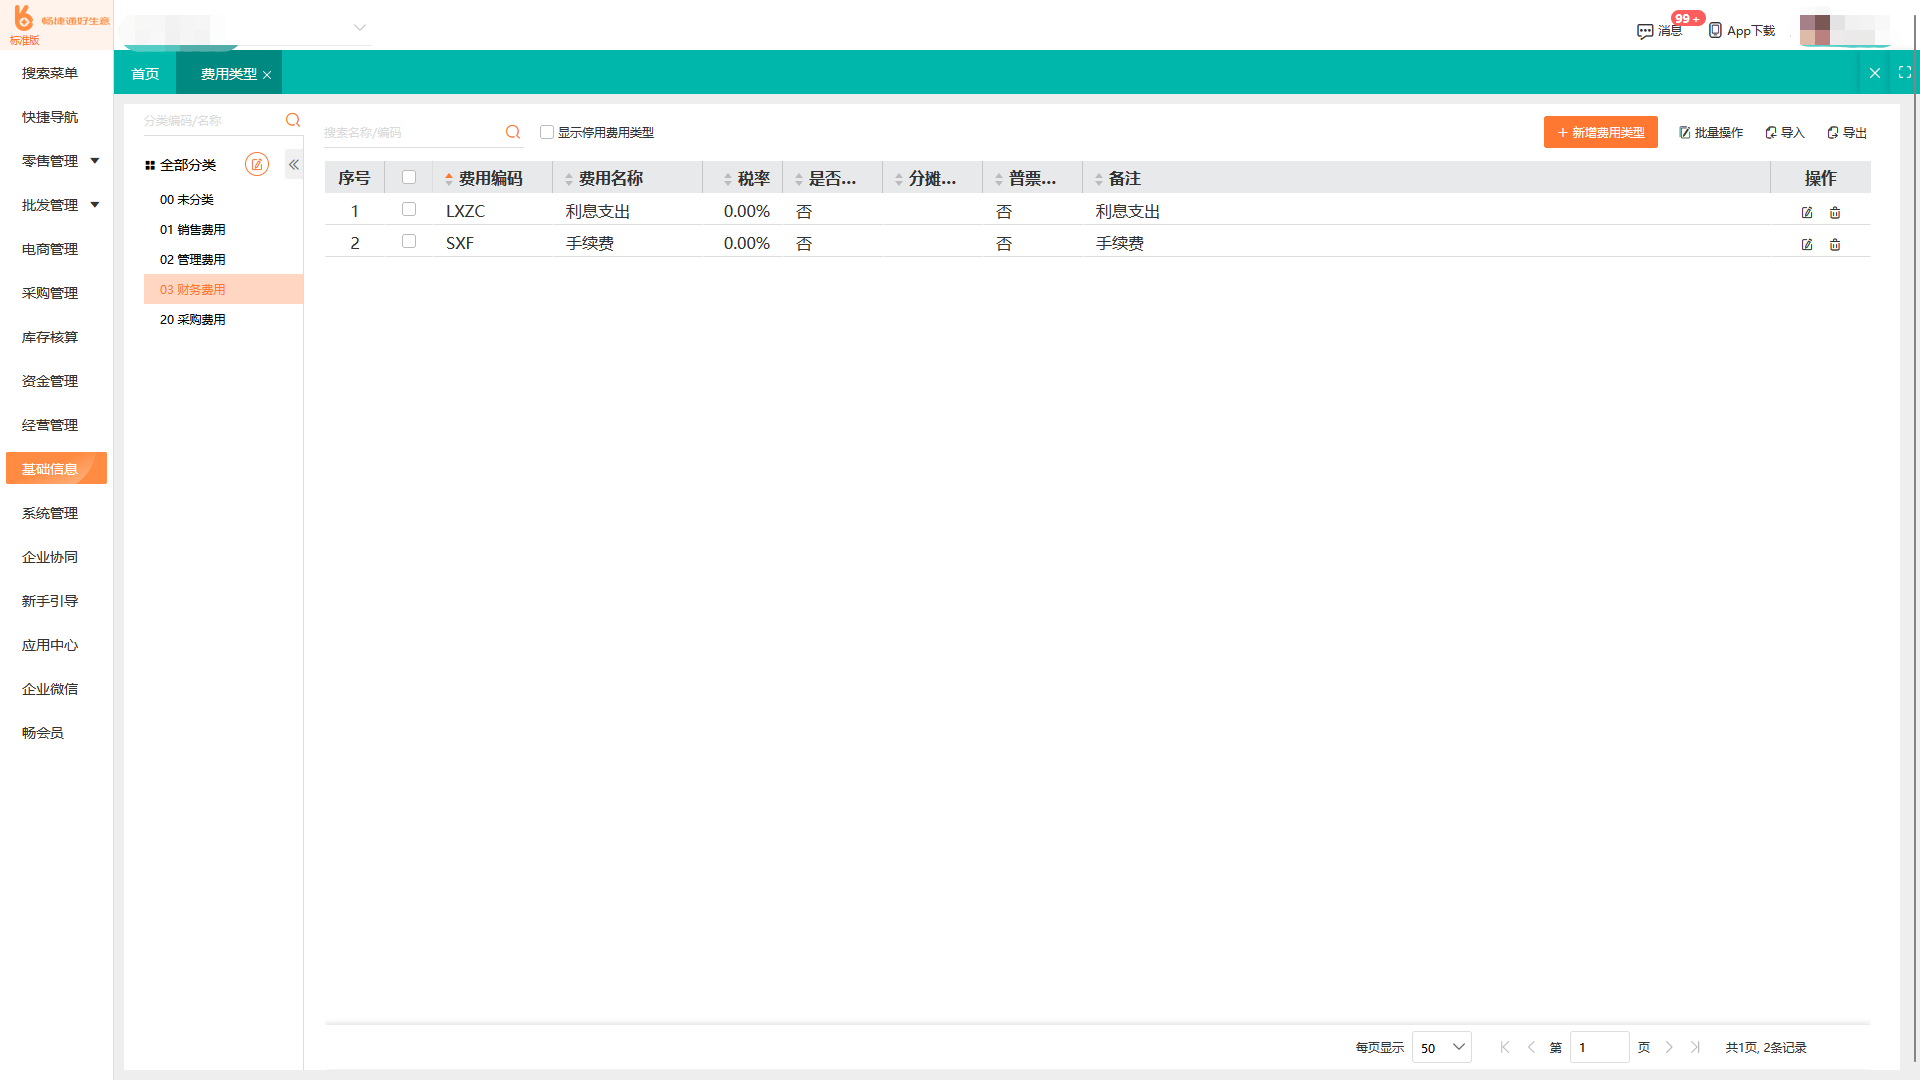Click the delete icon for 手续费
This screenshot has width=1920, height=1080.
[1834, 244]
